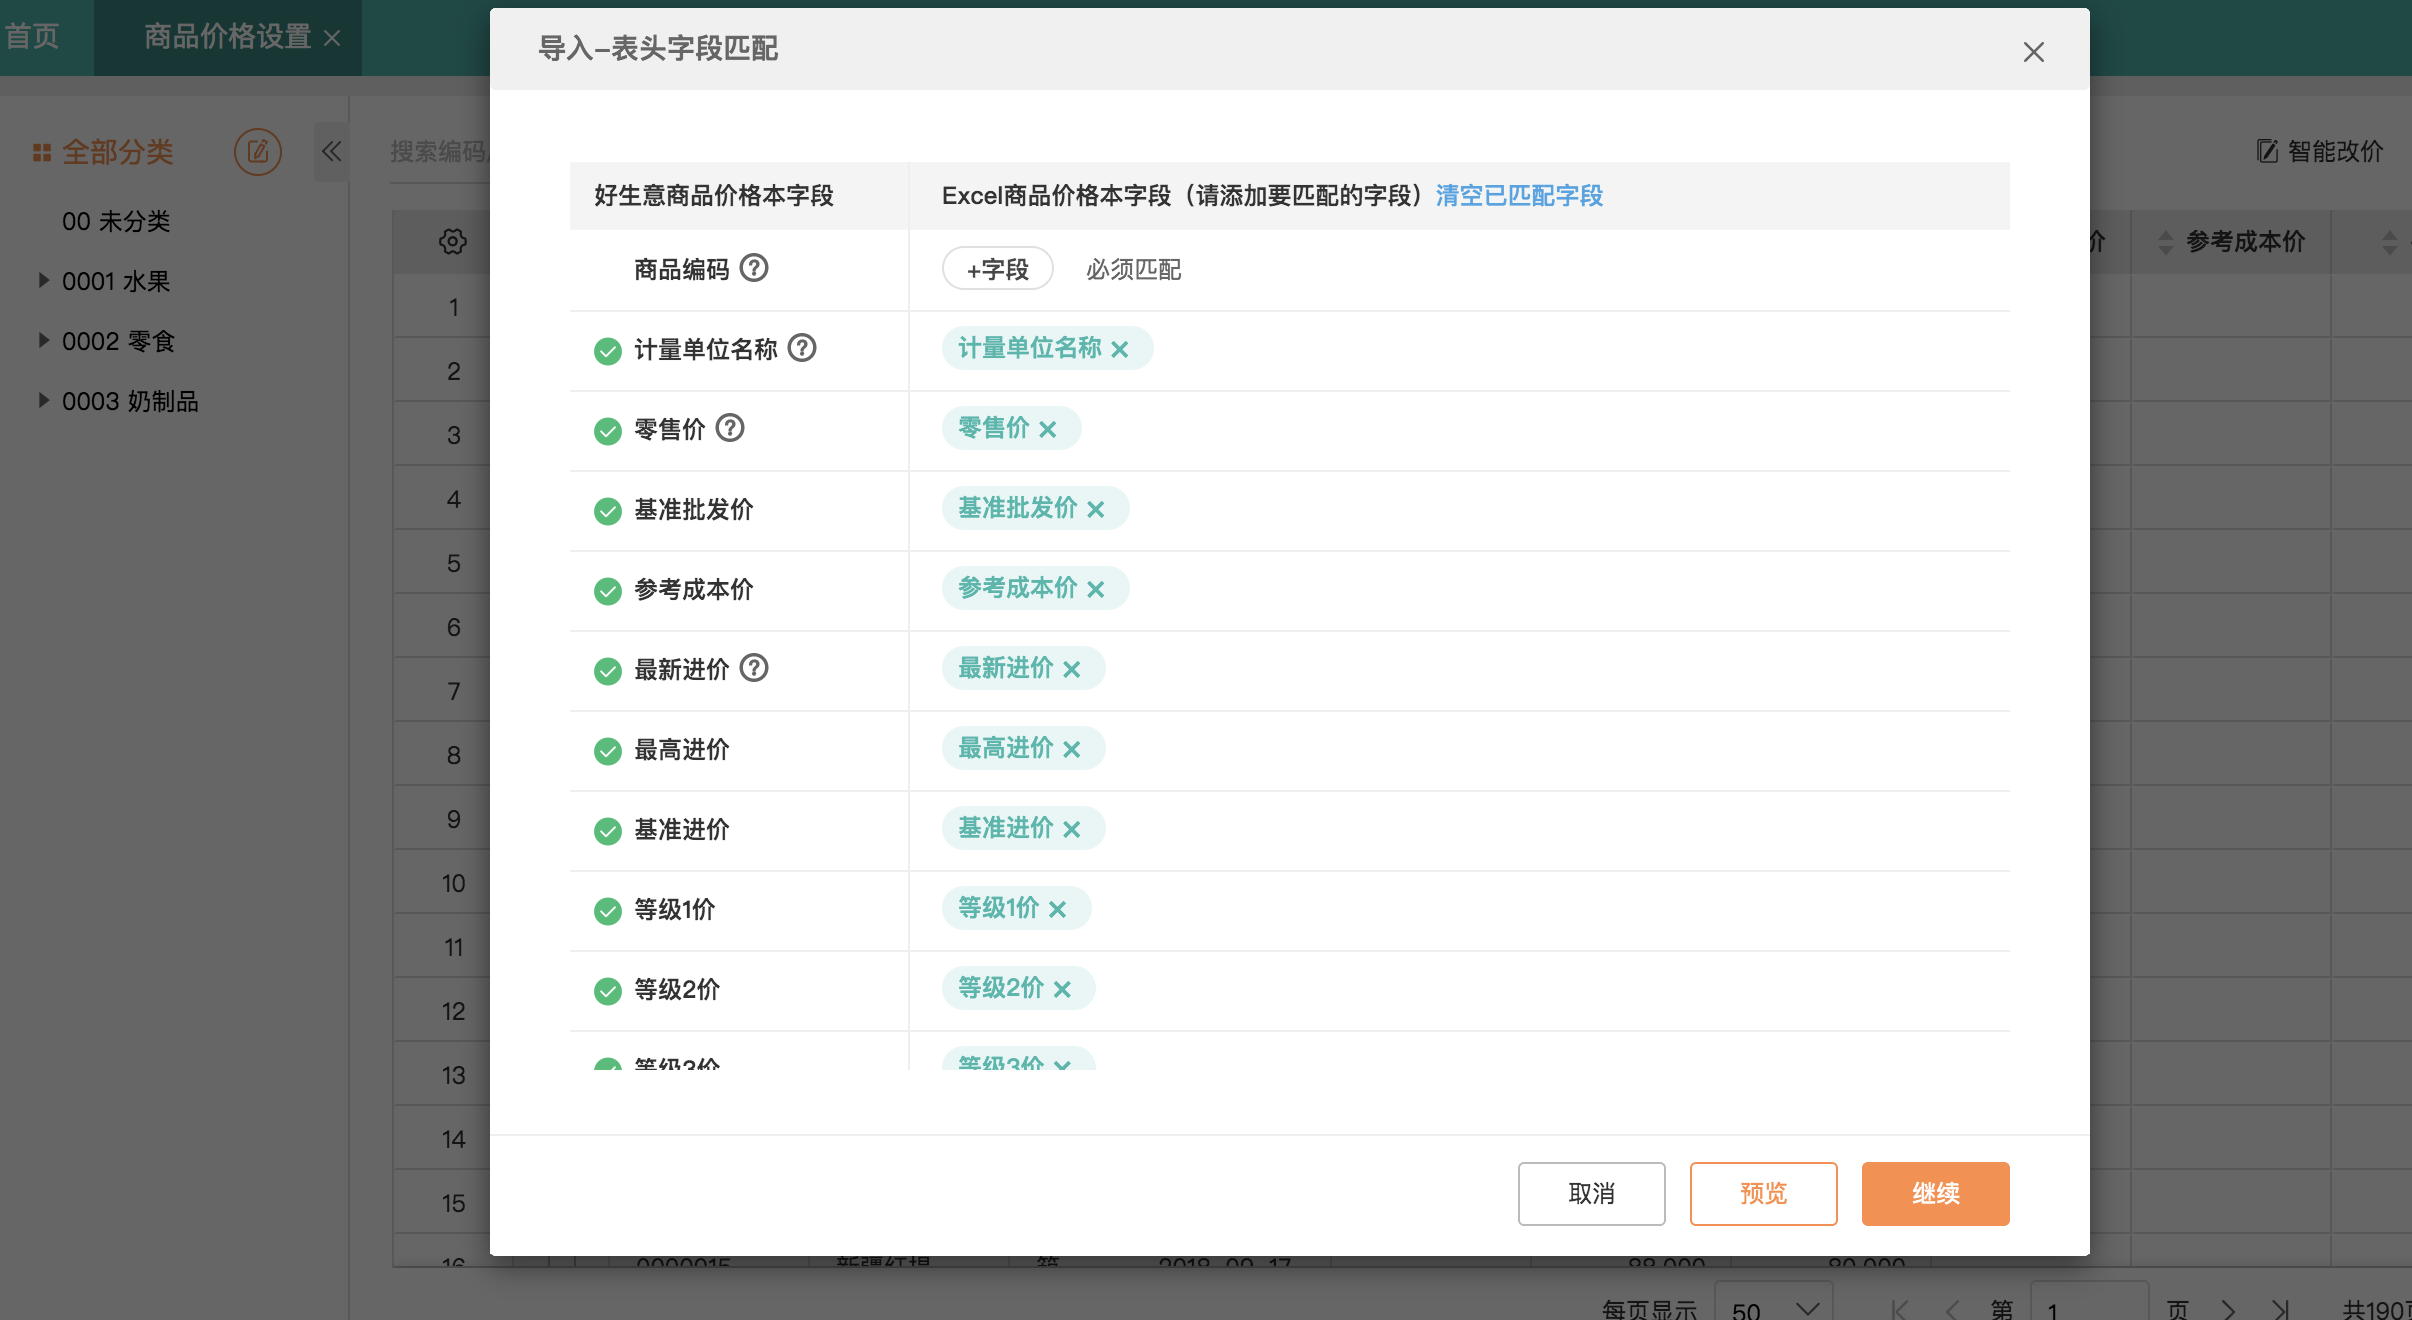Click +字段 button for 商品编码
The height and width of the screenshot is (1320, 2412).
pos(996,270)
